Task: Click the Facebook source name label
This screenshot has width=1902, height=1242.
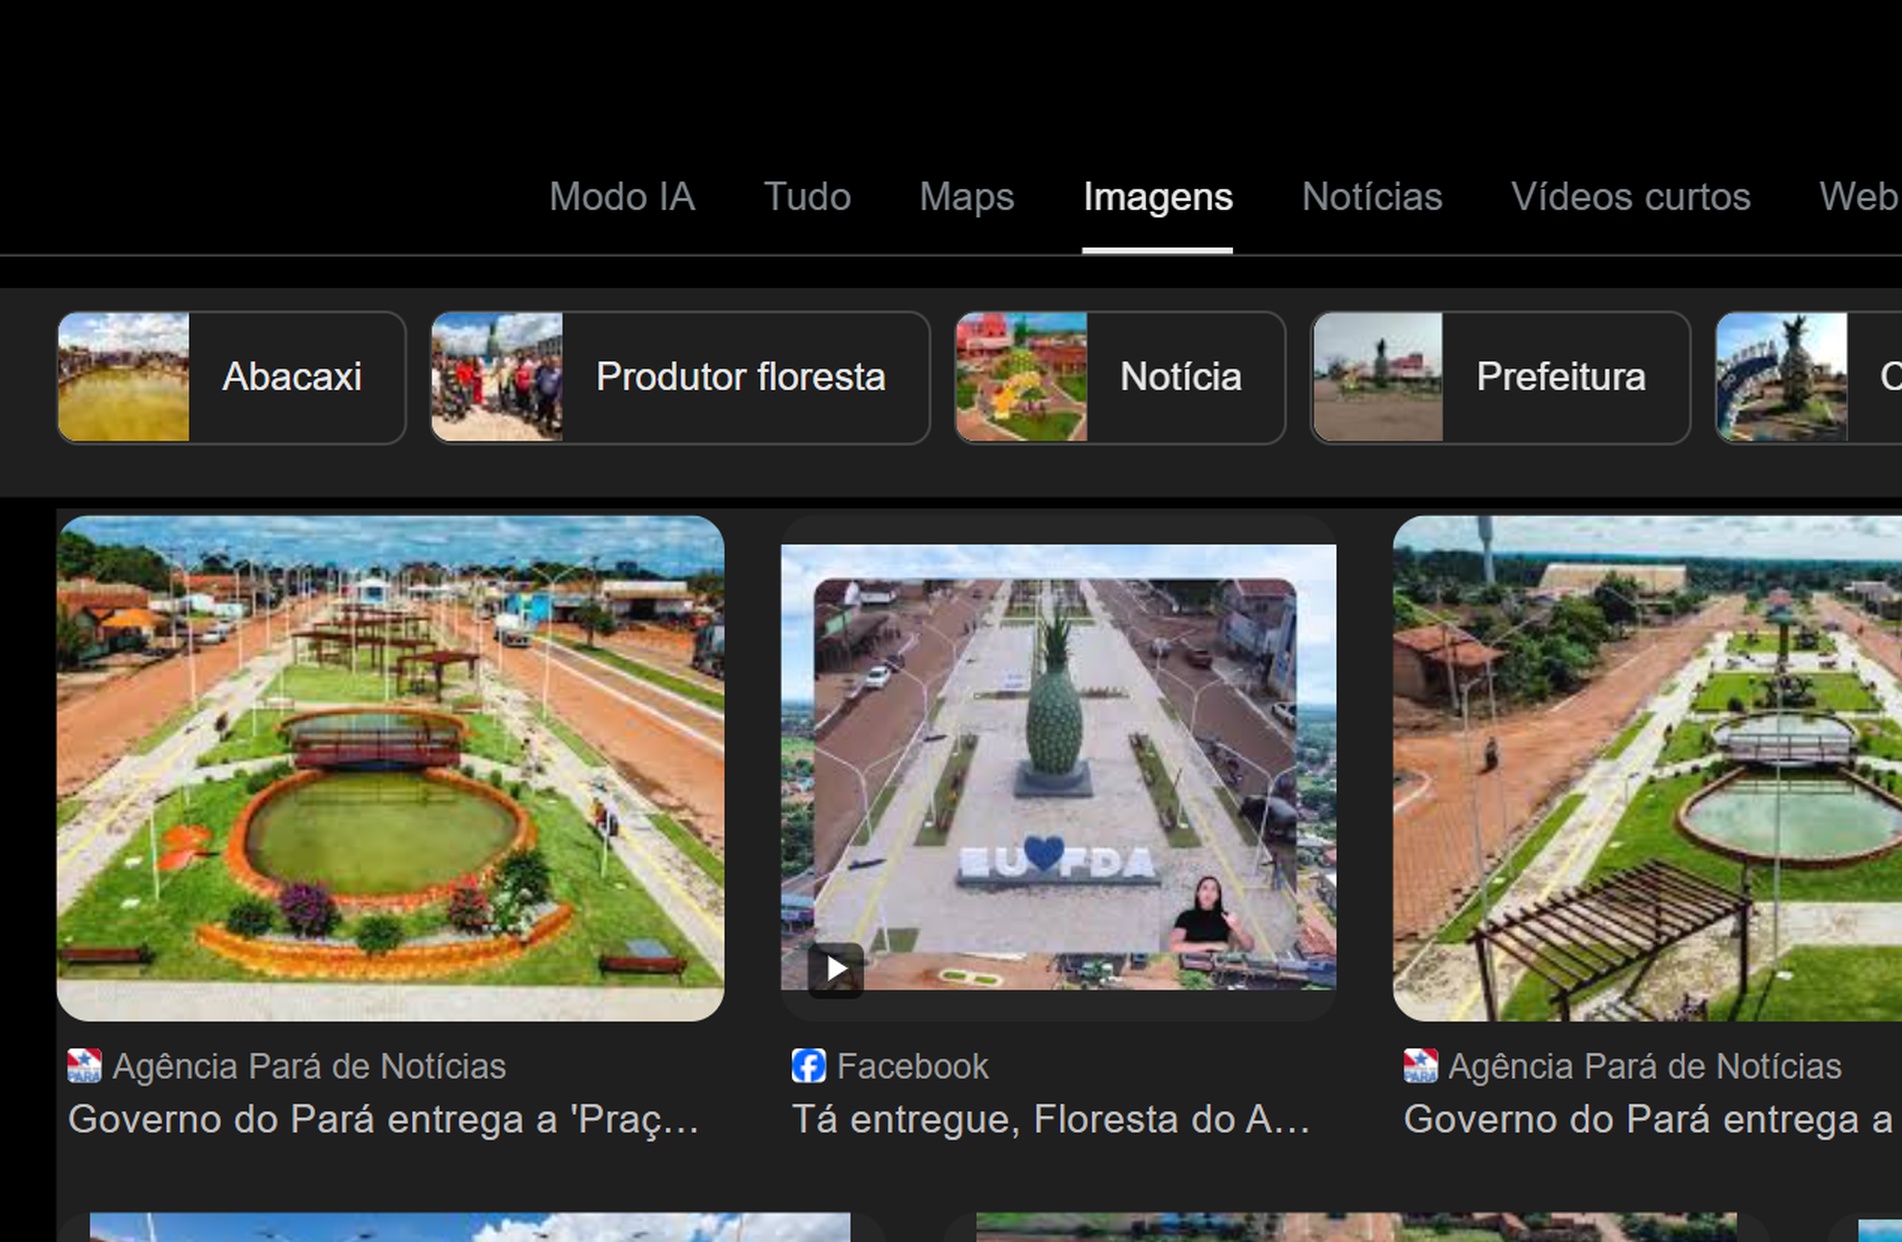Action: (912, 1066)
